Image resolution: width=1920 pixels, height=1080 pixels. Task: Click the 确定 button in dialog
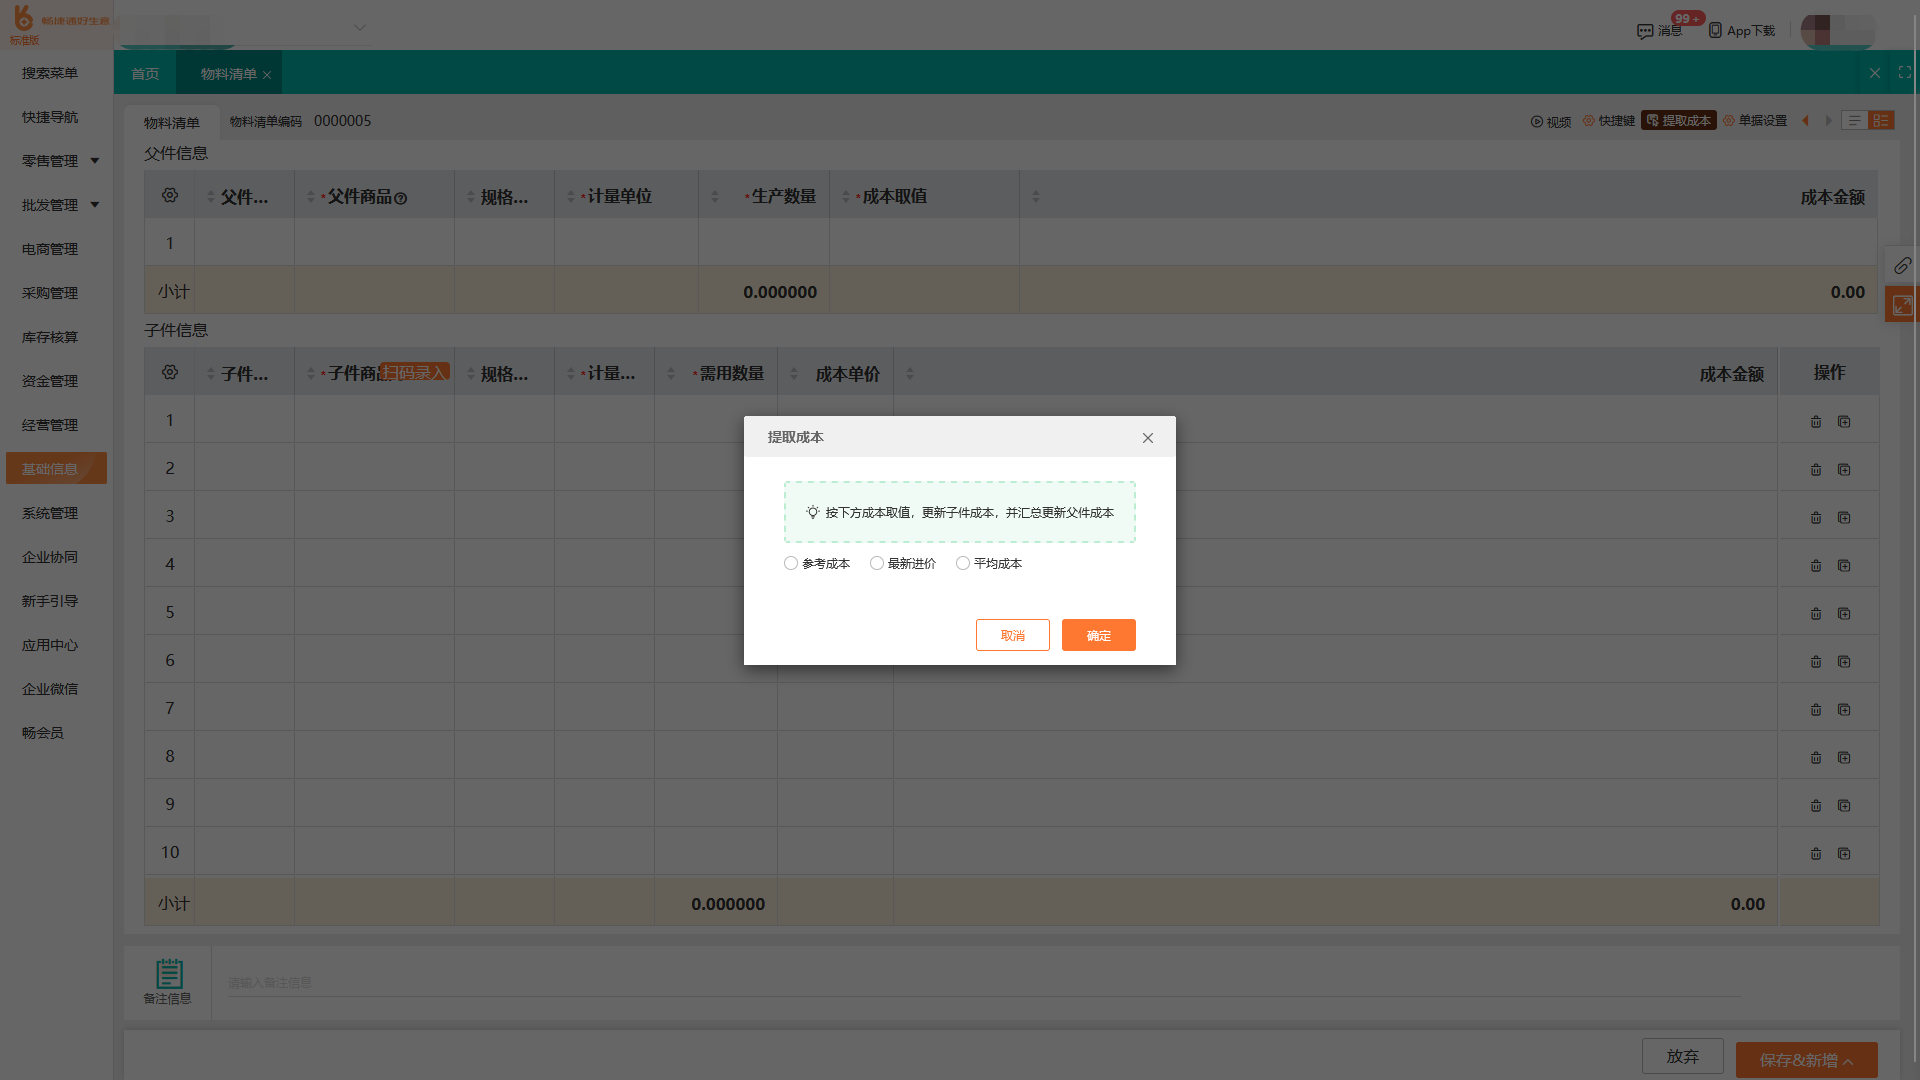tap(1097, 634)
